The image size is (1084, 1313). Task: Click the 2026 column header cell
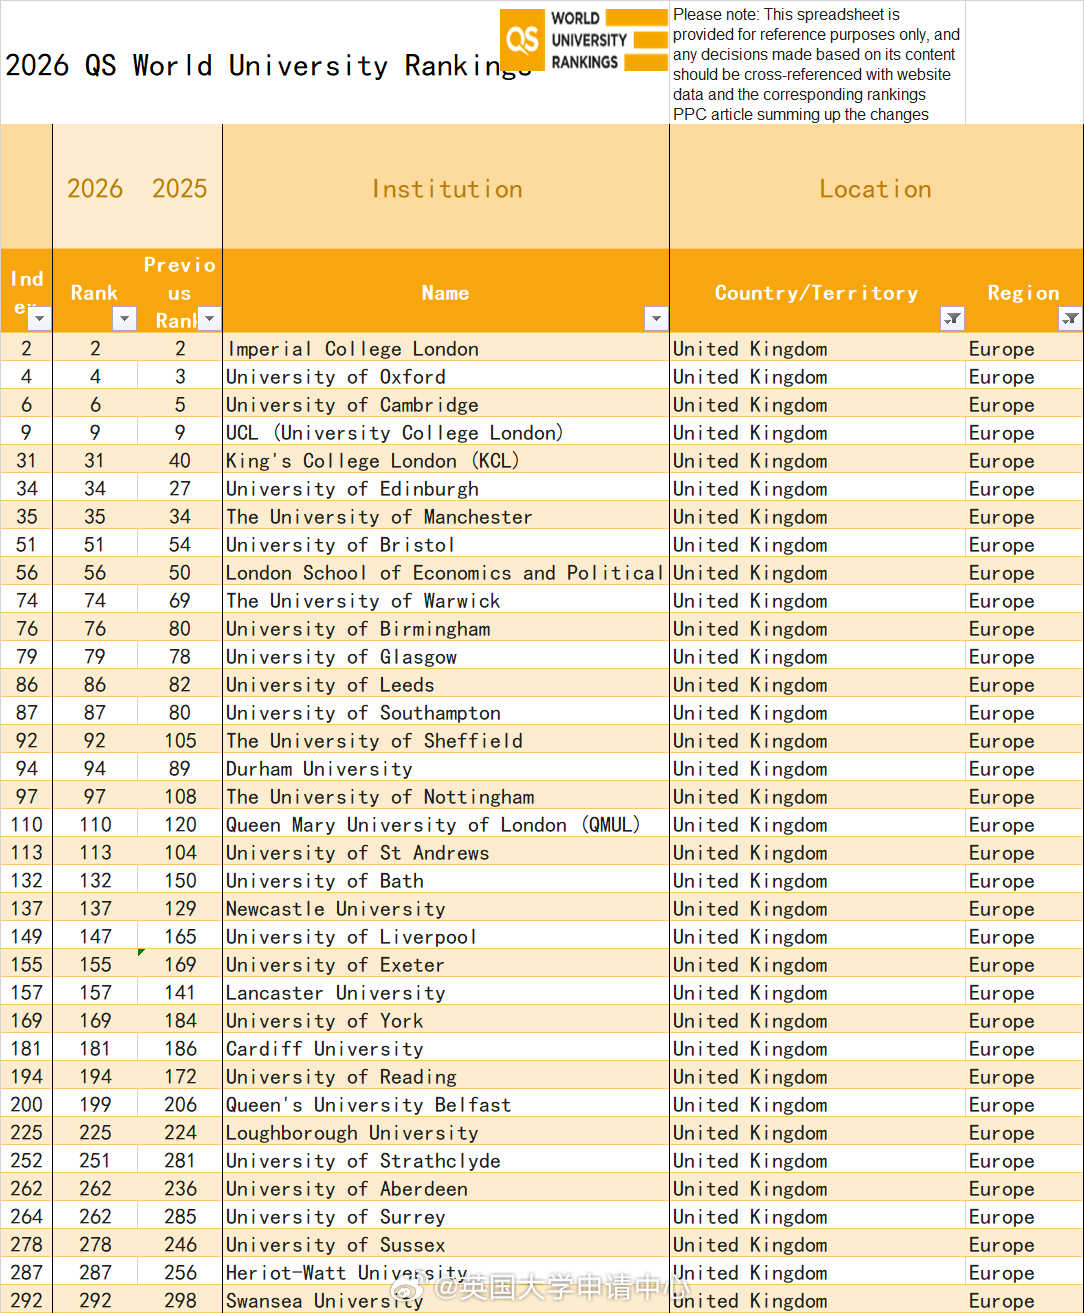pos(95,189)
